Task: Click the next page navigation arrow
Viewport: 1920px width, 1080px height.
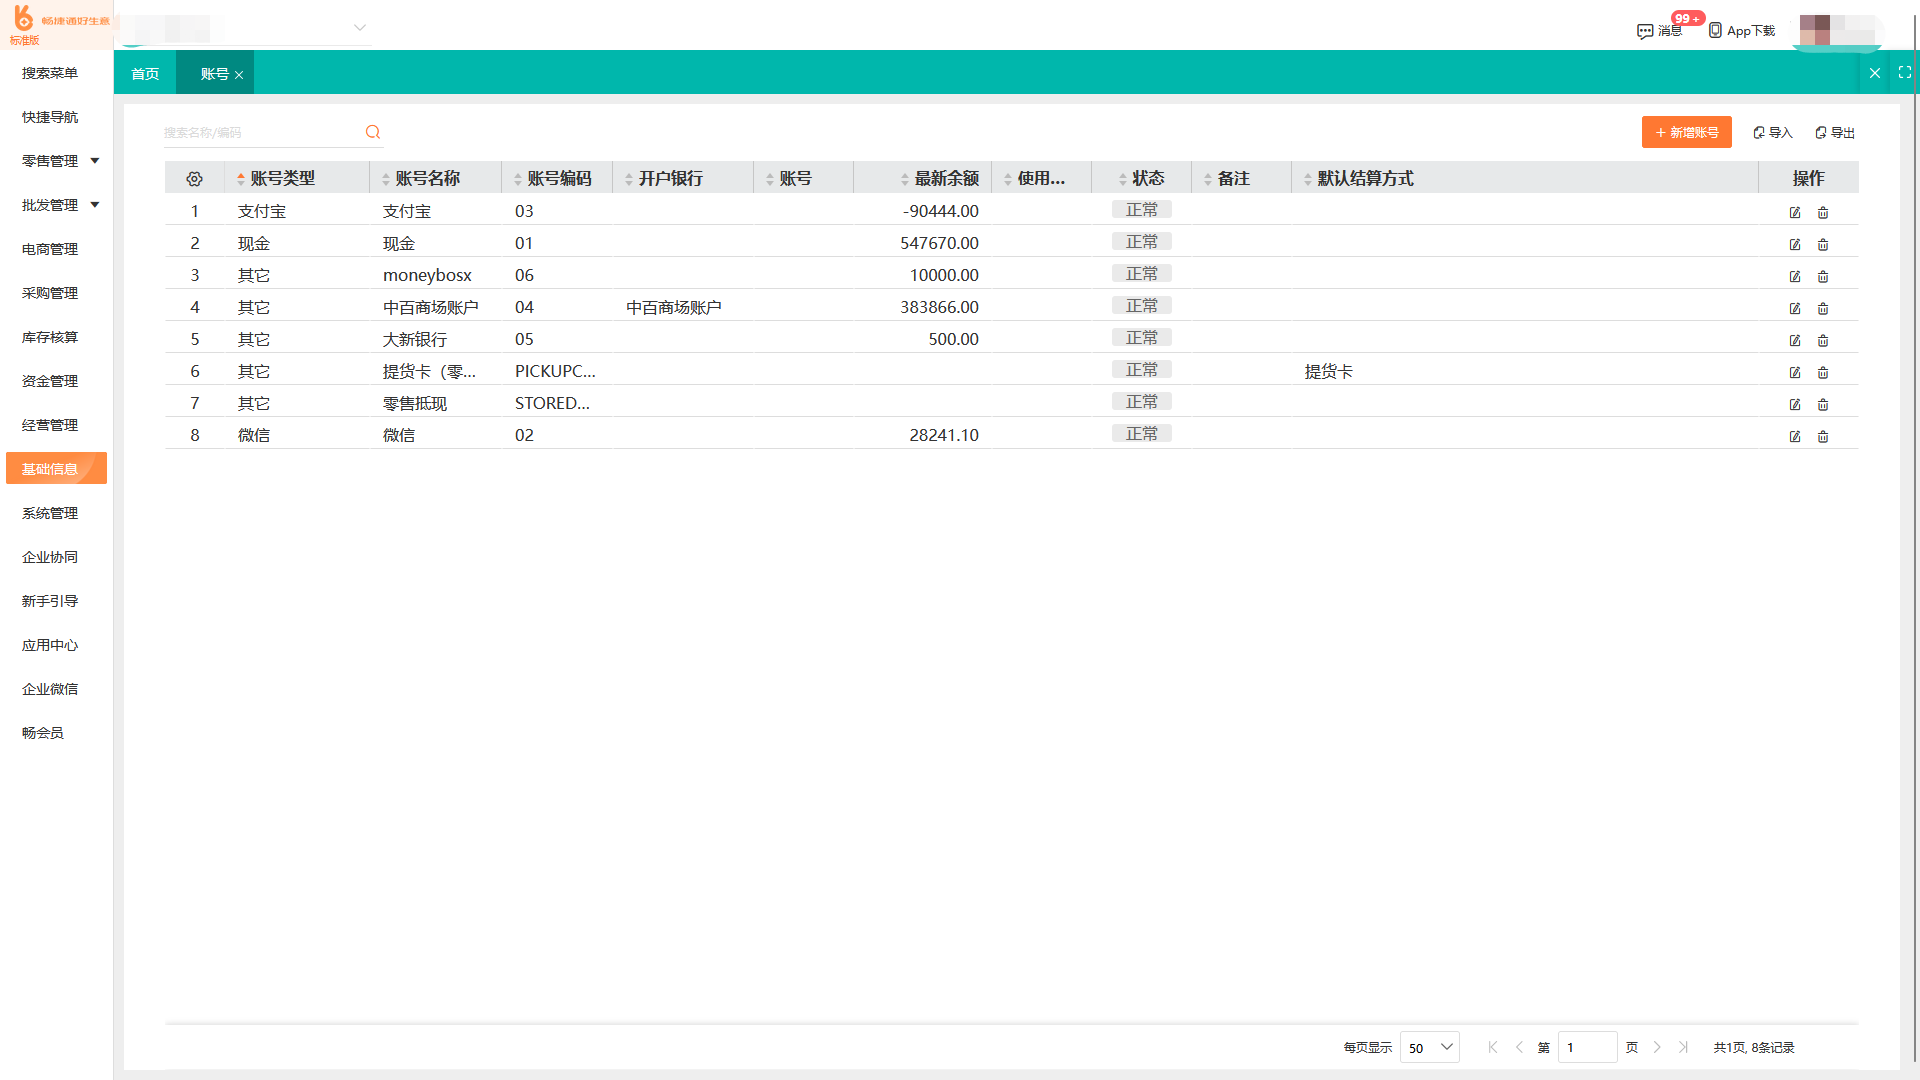Action: pyautogui.click(x=1658, y=1047)
